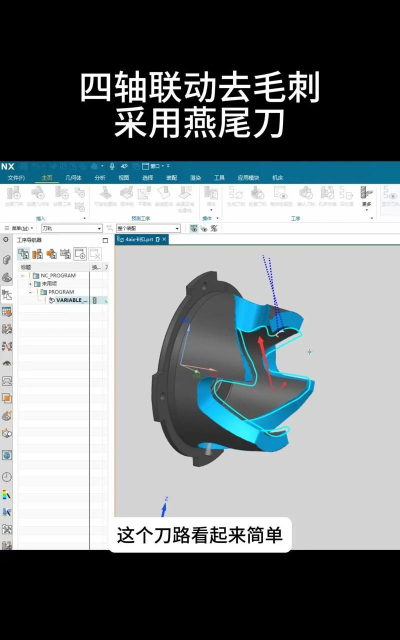400x640 pixels.
Task: Switch to Machine Tool view icon
Action: point(37,254)
